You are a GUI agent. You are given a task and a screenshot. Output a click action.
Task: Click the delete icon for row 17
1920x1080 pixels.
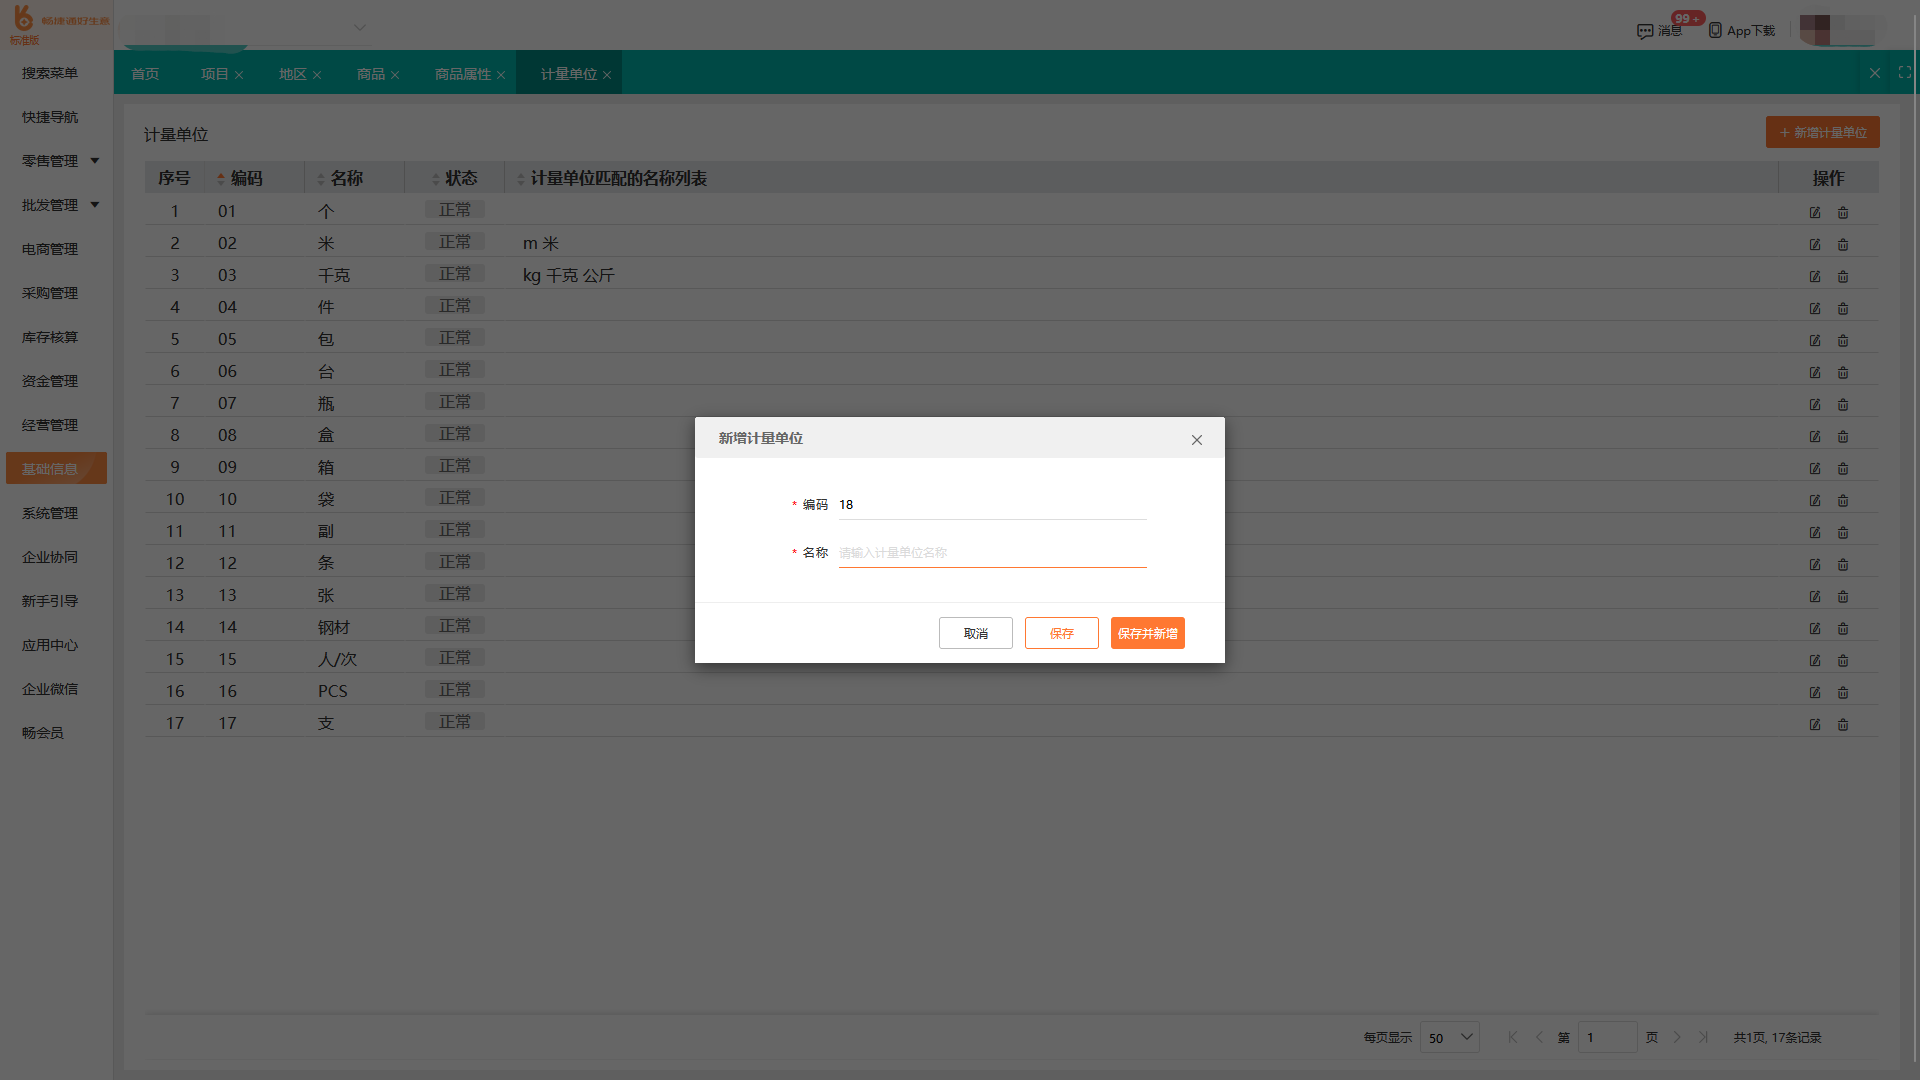click(1844, 724)
